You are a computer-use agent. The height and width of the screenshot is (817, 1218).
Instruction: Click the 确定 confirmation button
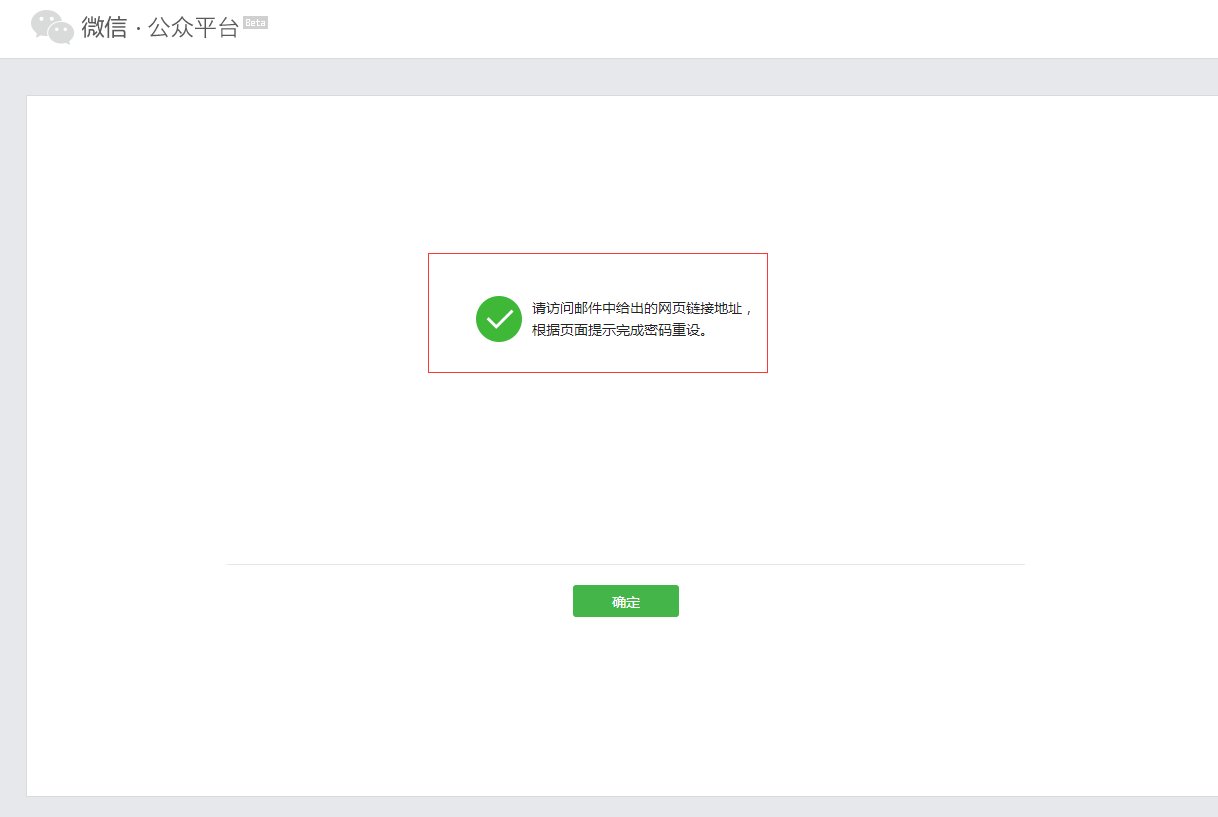point(625,600)
